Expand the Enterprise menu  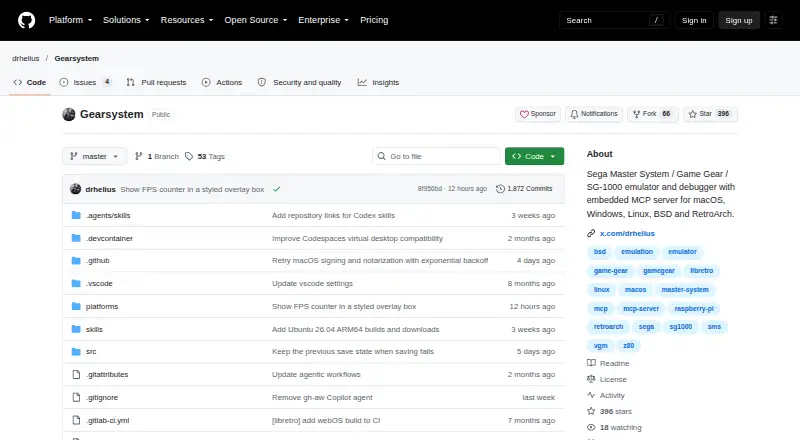click(323, 20)
